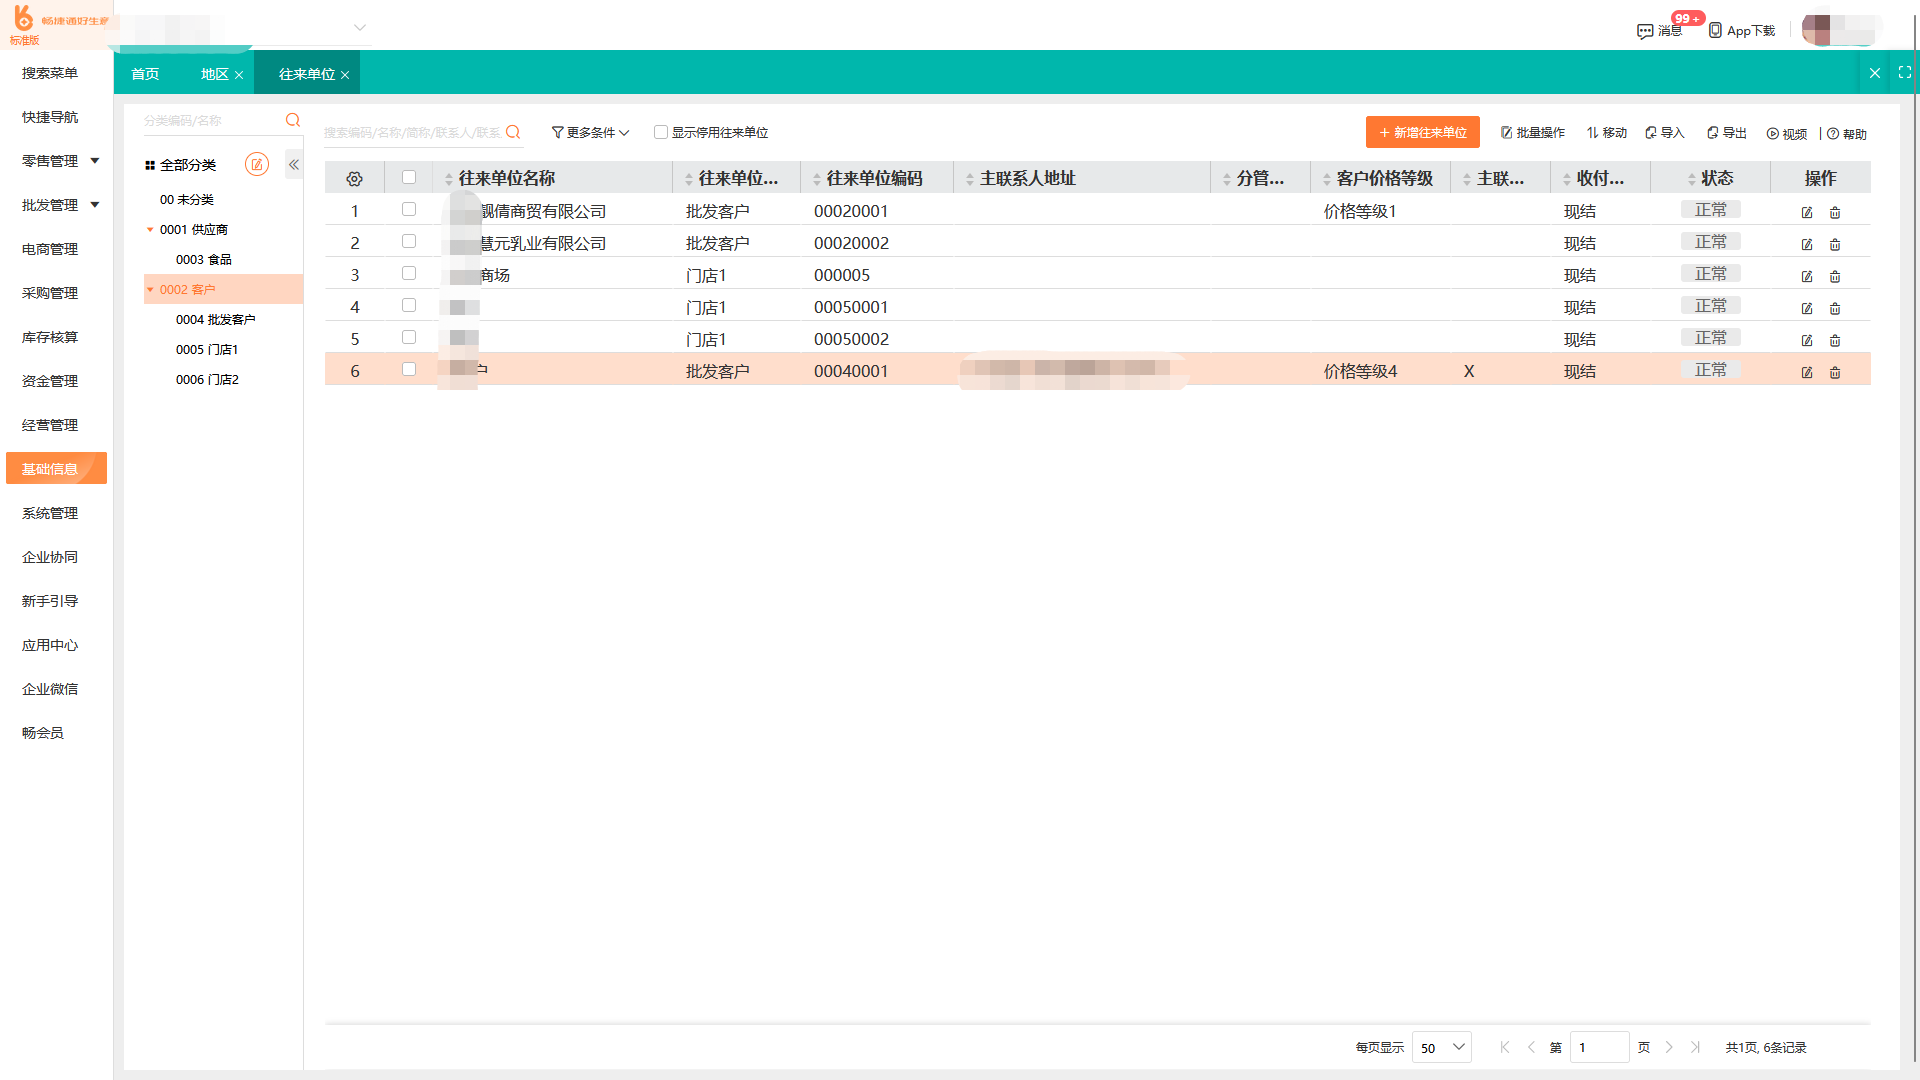Image resolution: width=1920 pixels, height=1080 pixels.
Task: Click the export icon button
Action: [x=1726, y=131]
